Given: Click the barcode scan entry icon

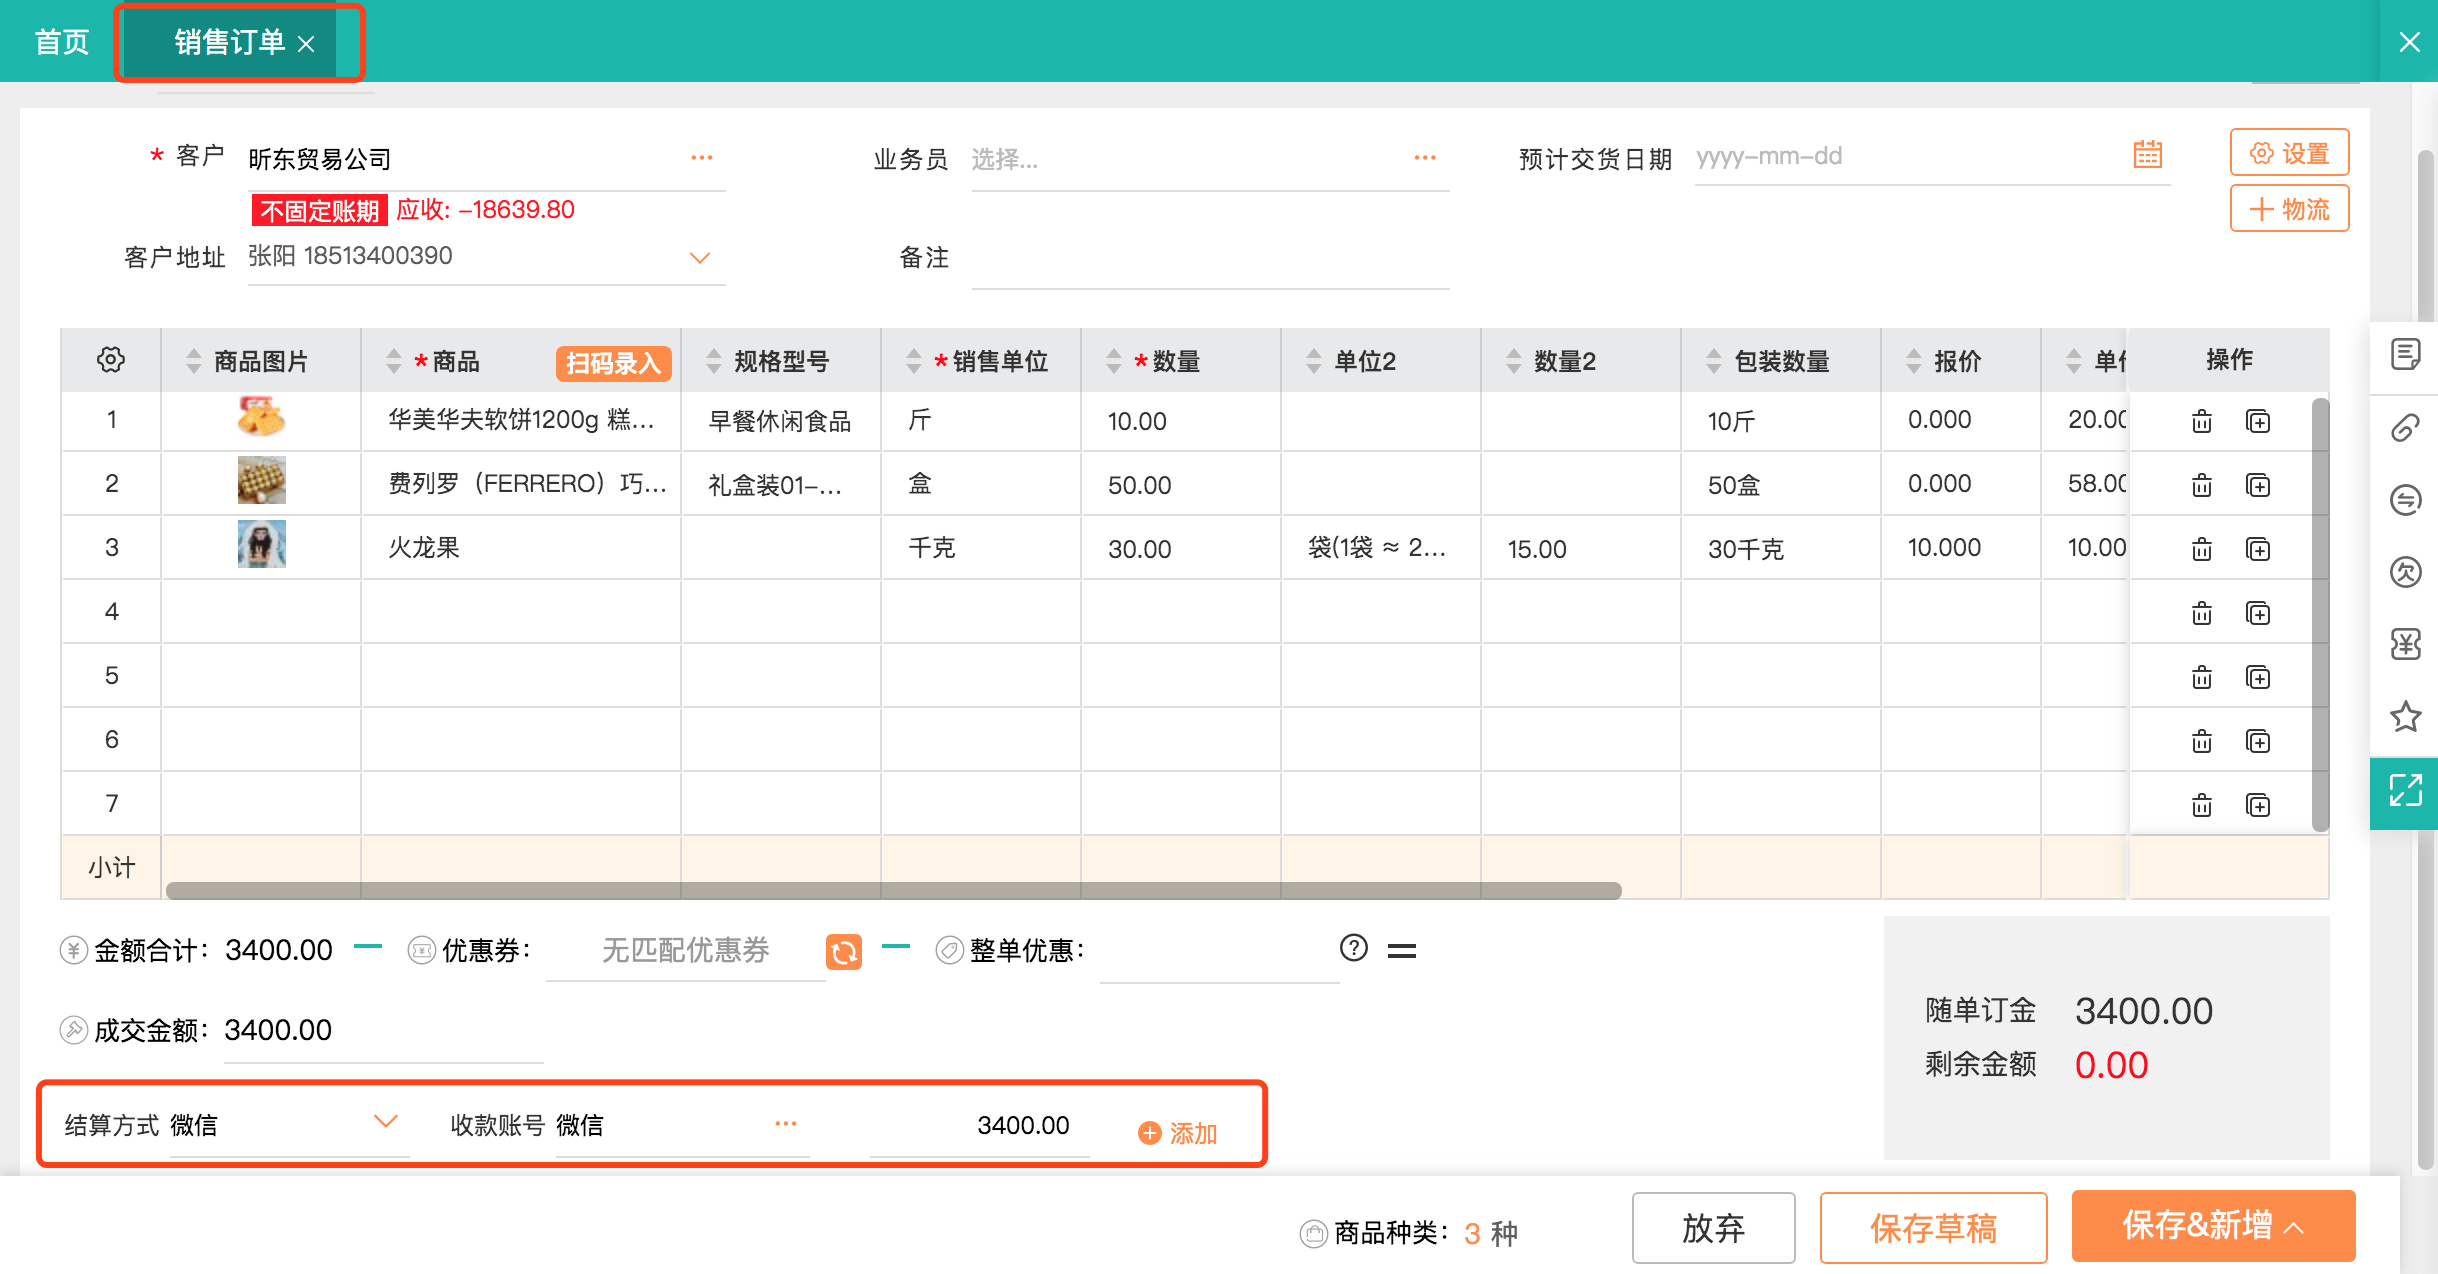Looking at the screenshot, I should click(x=614, y=360).
